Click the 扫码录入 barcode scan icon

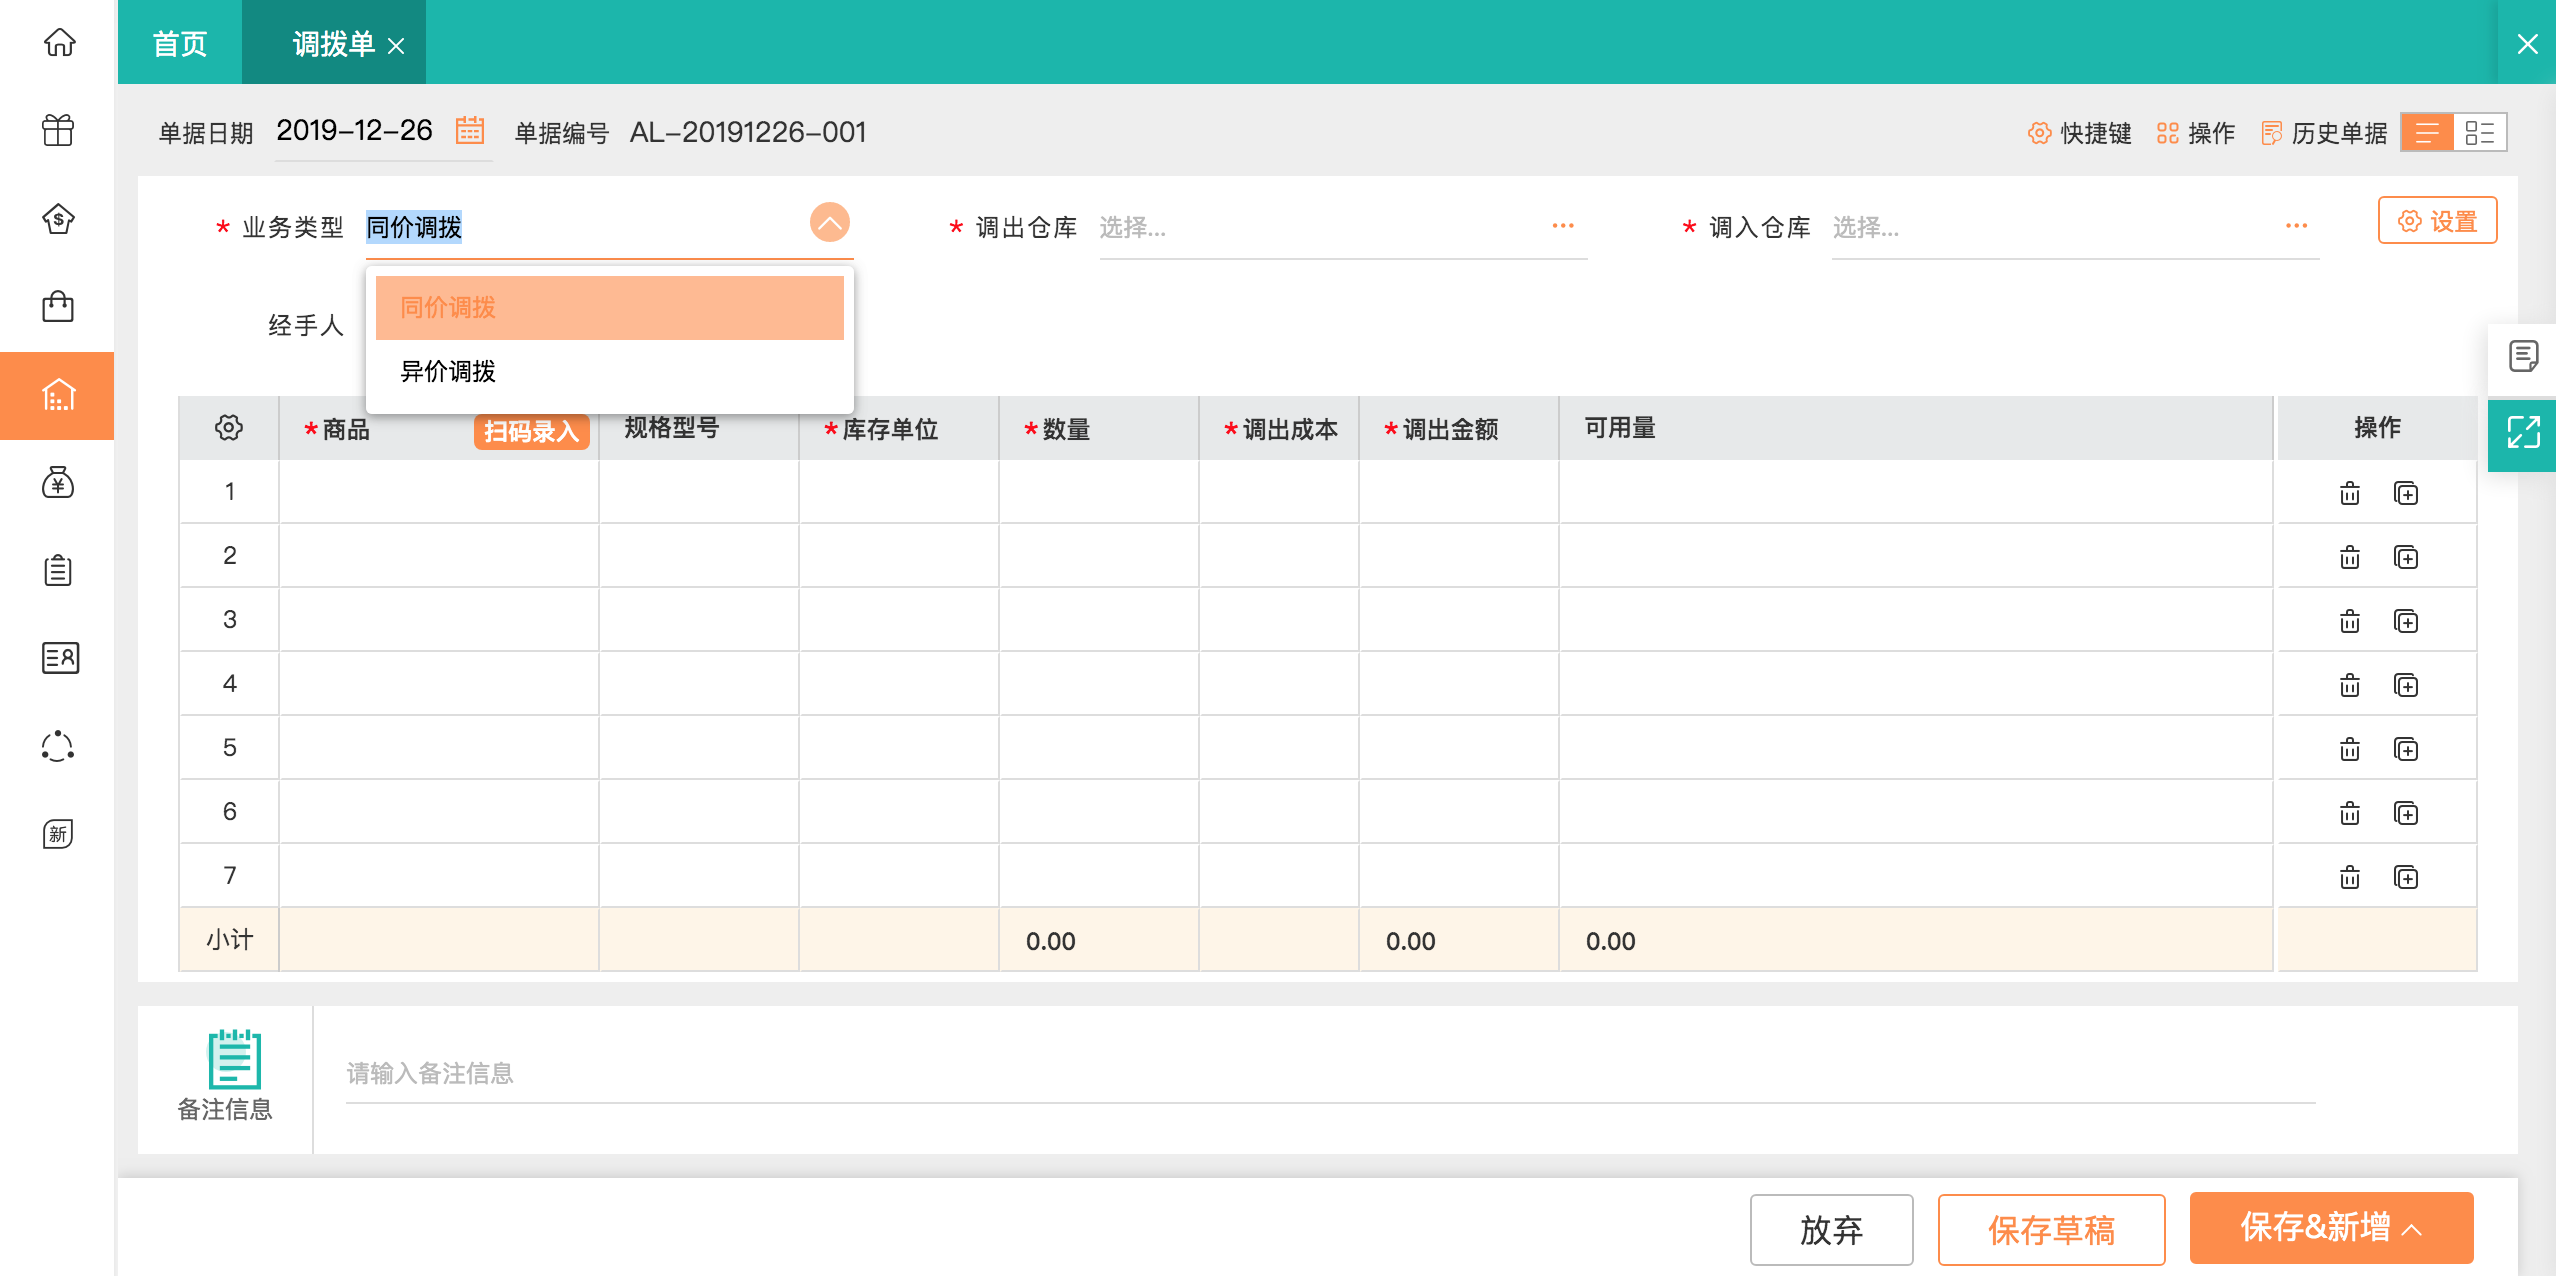(x=527, y=430)
